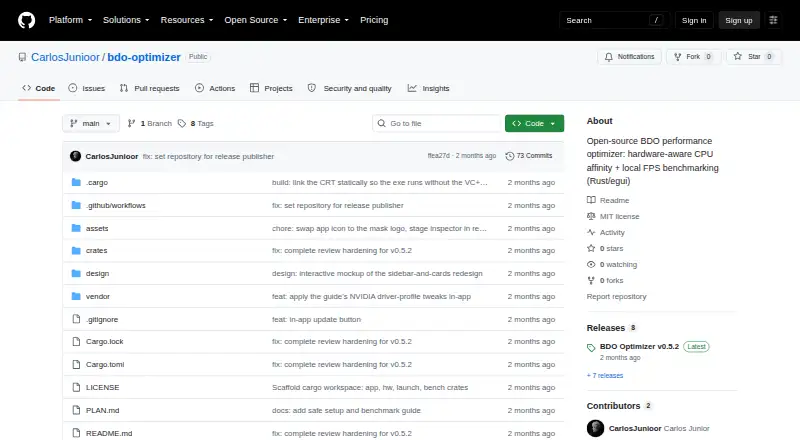800x440 pixels.
Task: Open the README.md file
Action: point(109,433)
